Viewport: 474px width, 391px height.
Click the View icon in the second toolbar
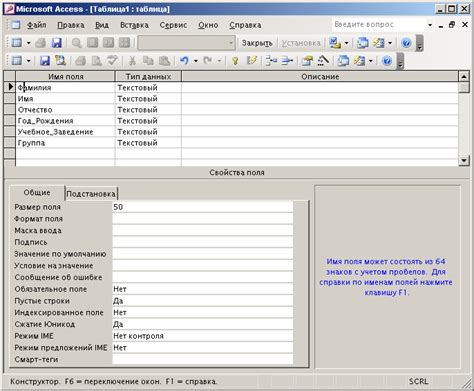pos(17,61)
